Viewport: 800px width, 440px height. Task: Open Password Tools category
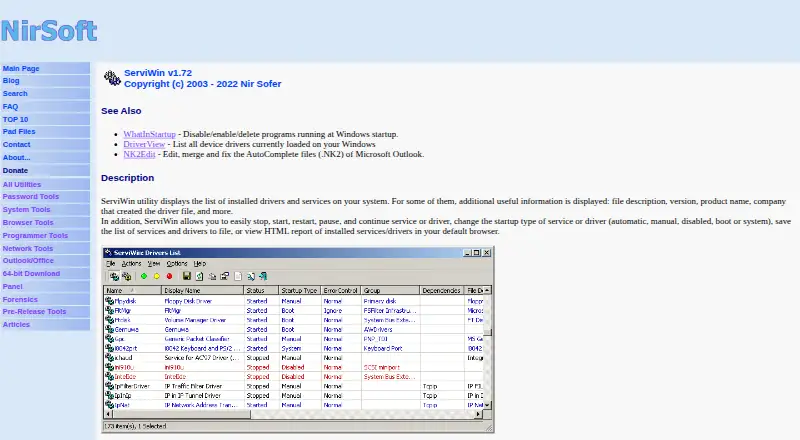click(31, 197)
